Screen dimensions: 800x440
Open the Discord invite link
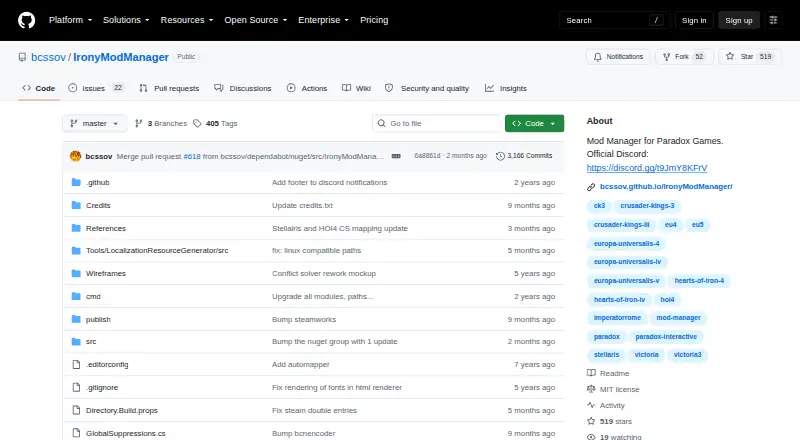click(x=647, y=168)
